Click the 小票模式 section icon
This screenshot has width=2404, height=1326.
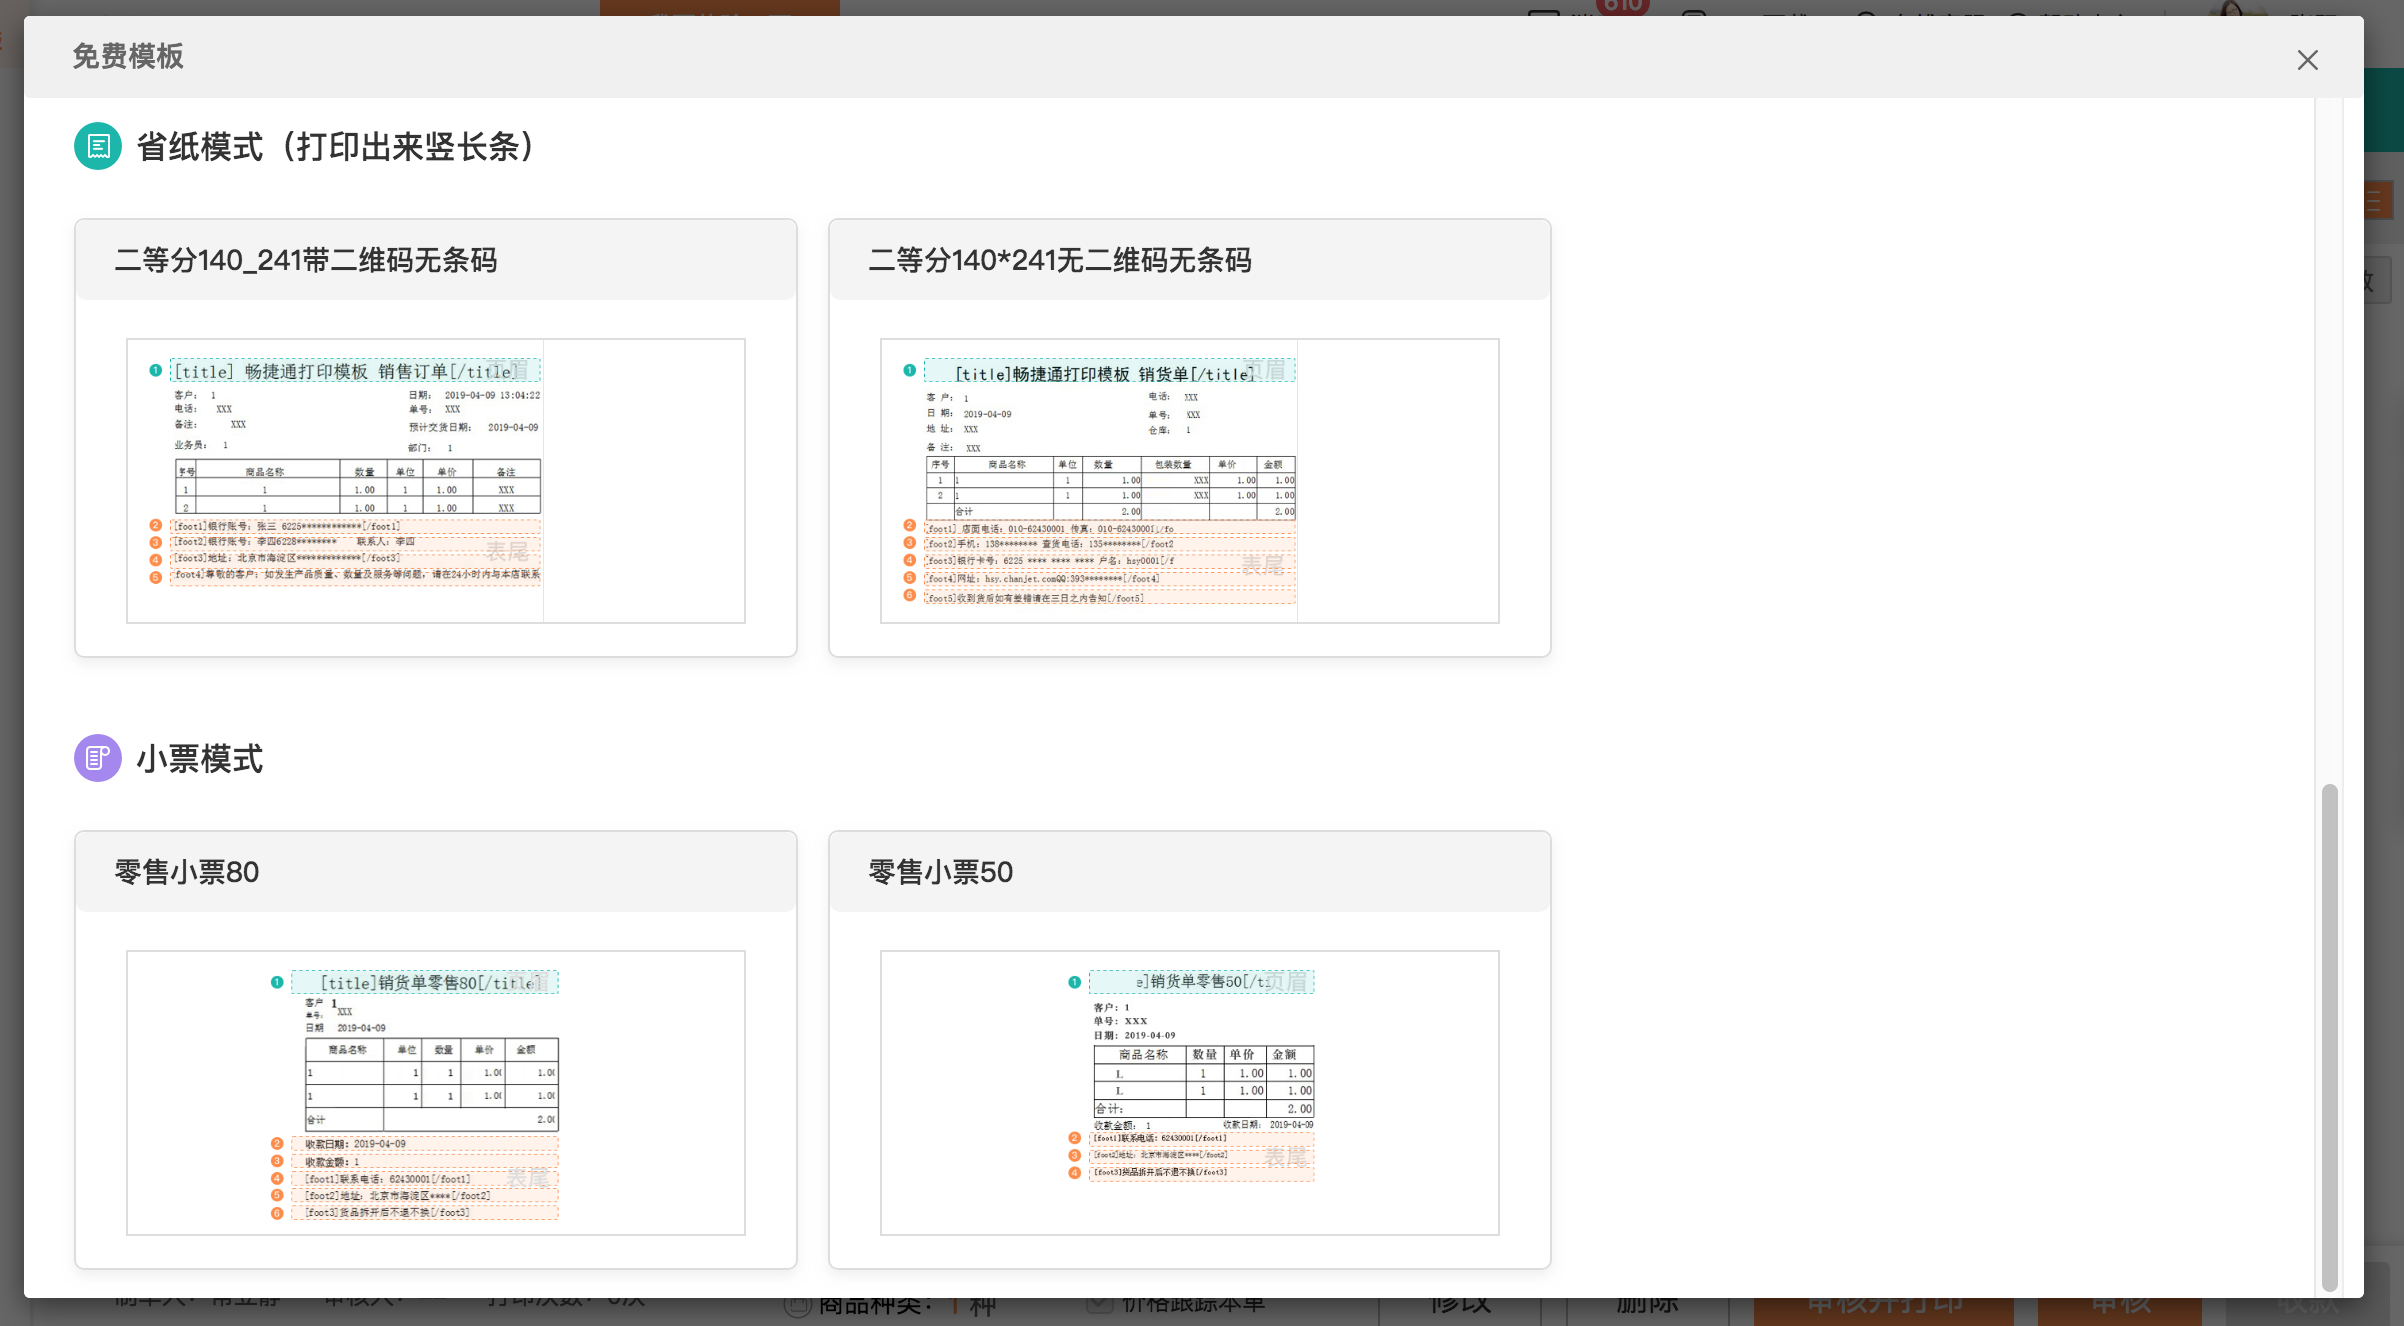tap(96, 759)
